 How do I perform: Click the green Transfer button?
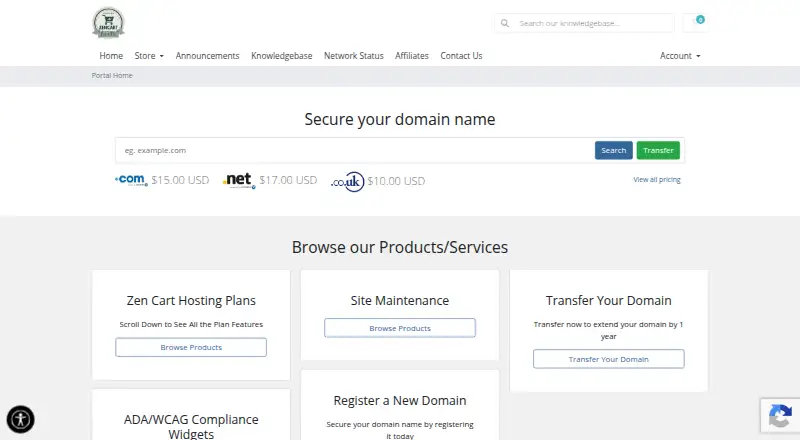click(658, 151)
